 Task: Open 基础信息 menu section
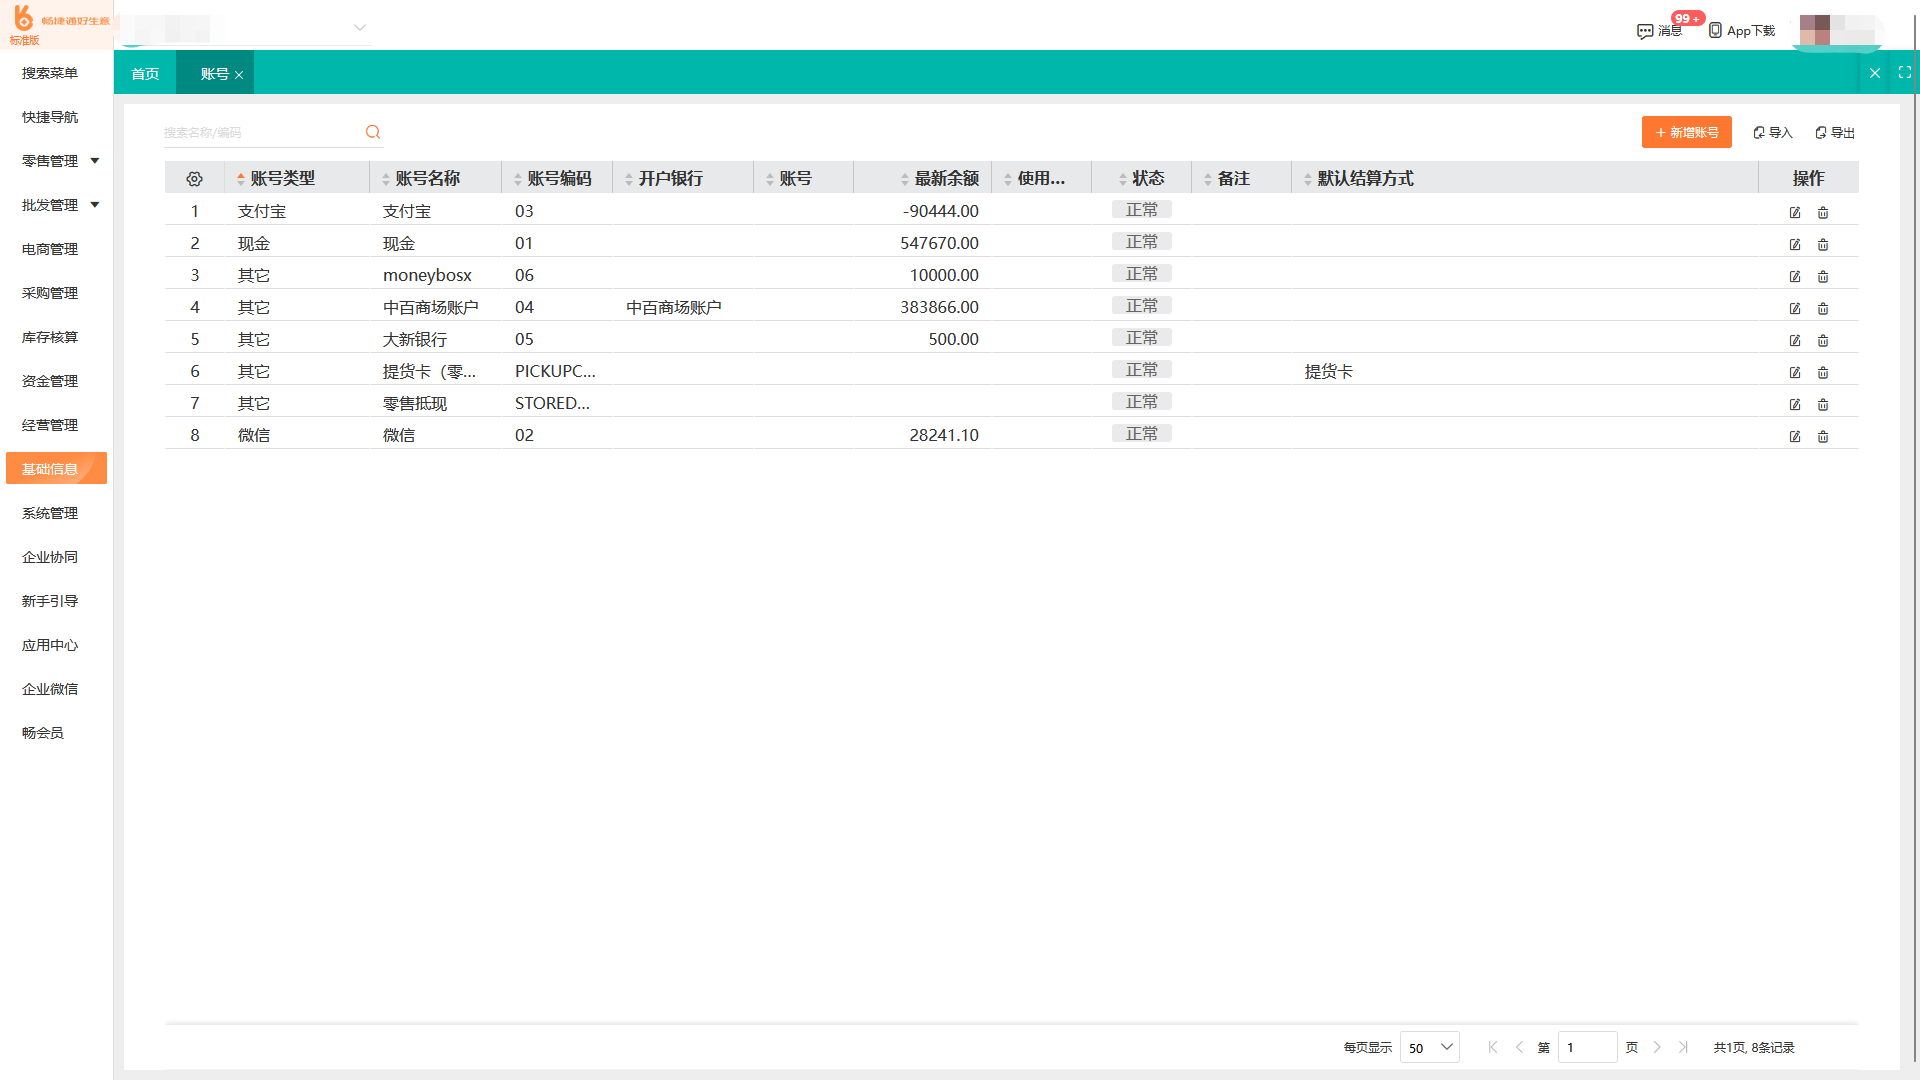pos(51,468)
